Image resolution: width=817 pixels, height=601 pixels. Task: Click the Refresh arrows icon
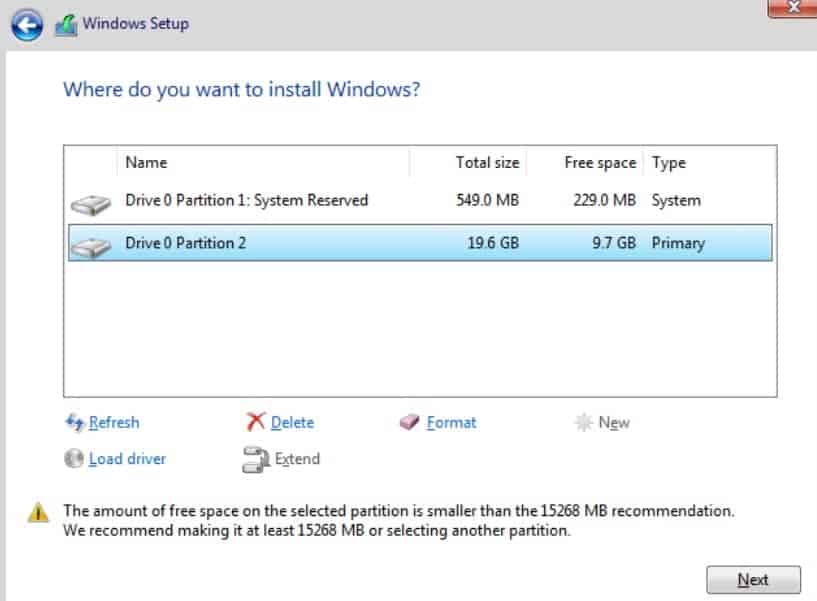click(75, 422)
